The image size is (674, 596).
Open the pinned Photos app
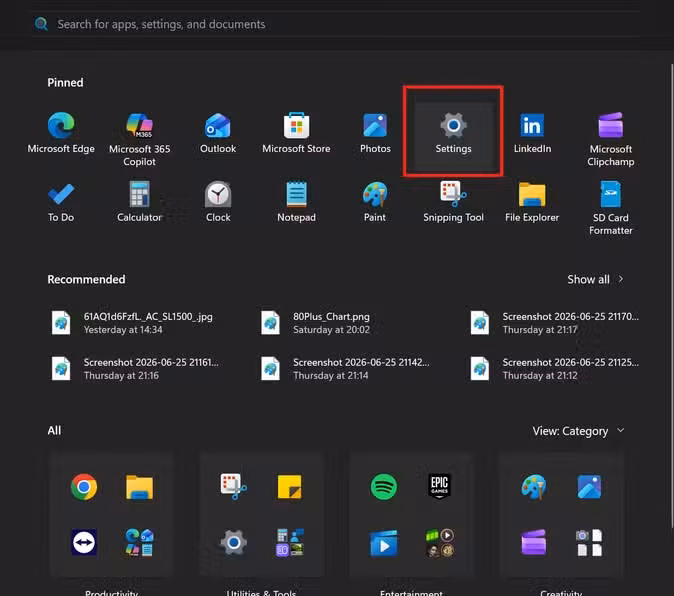(375, 133)
